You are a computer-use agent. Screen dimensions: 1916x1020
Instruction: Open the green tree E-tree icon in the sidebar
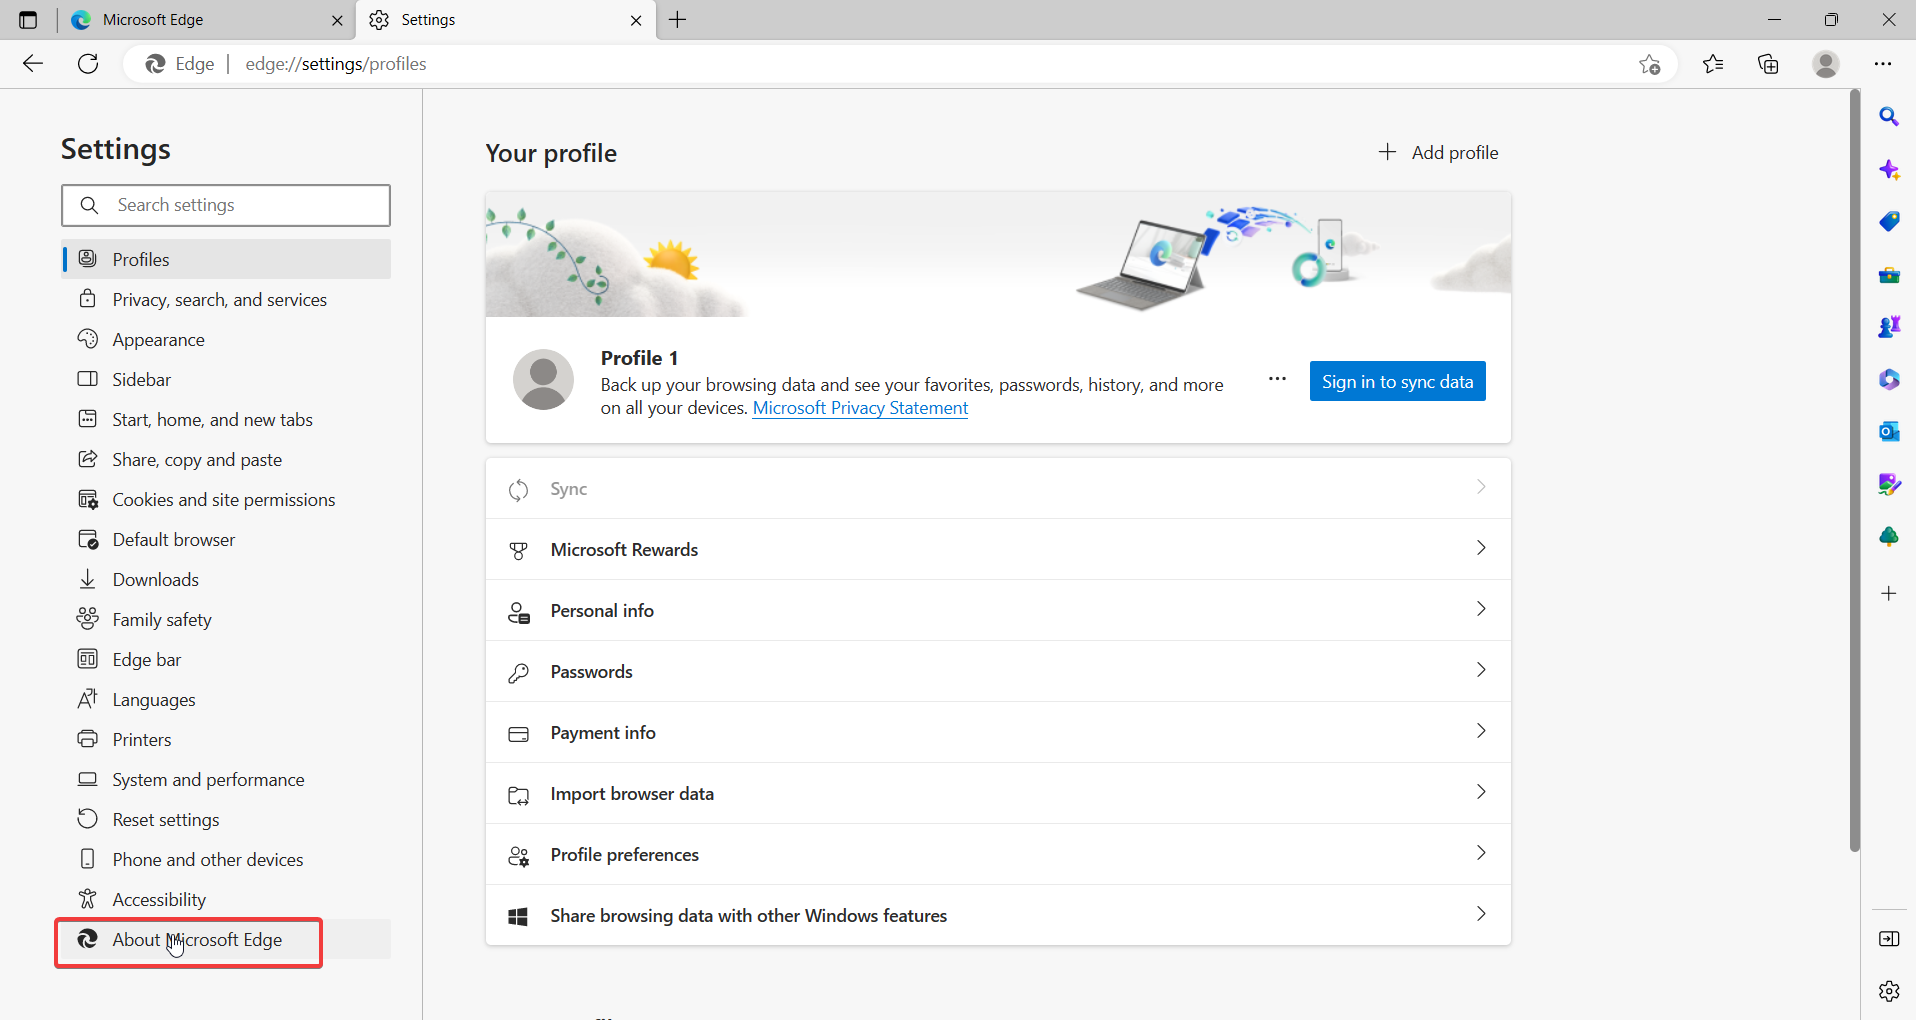[x=1888, y=537]
